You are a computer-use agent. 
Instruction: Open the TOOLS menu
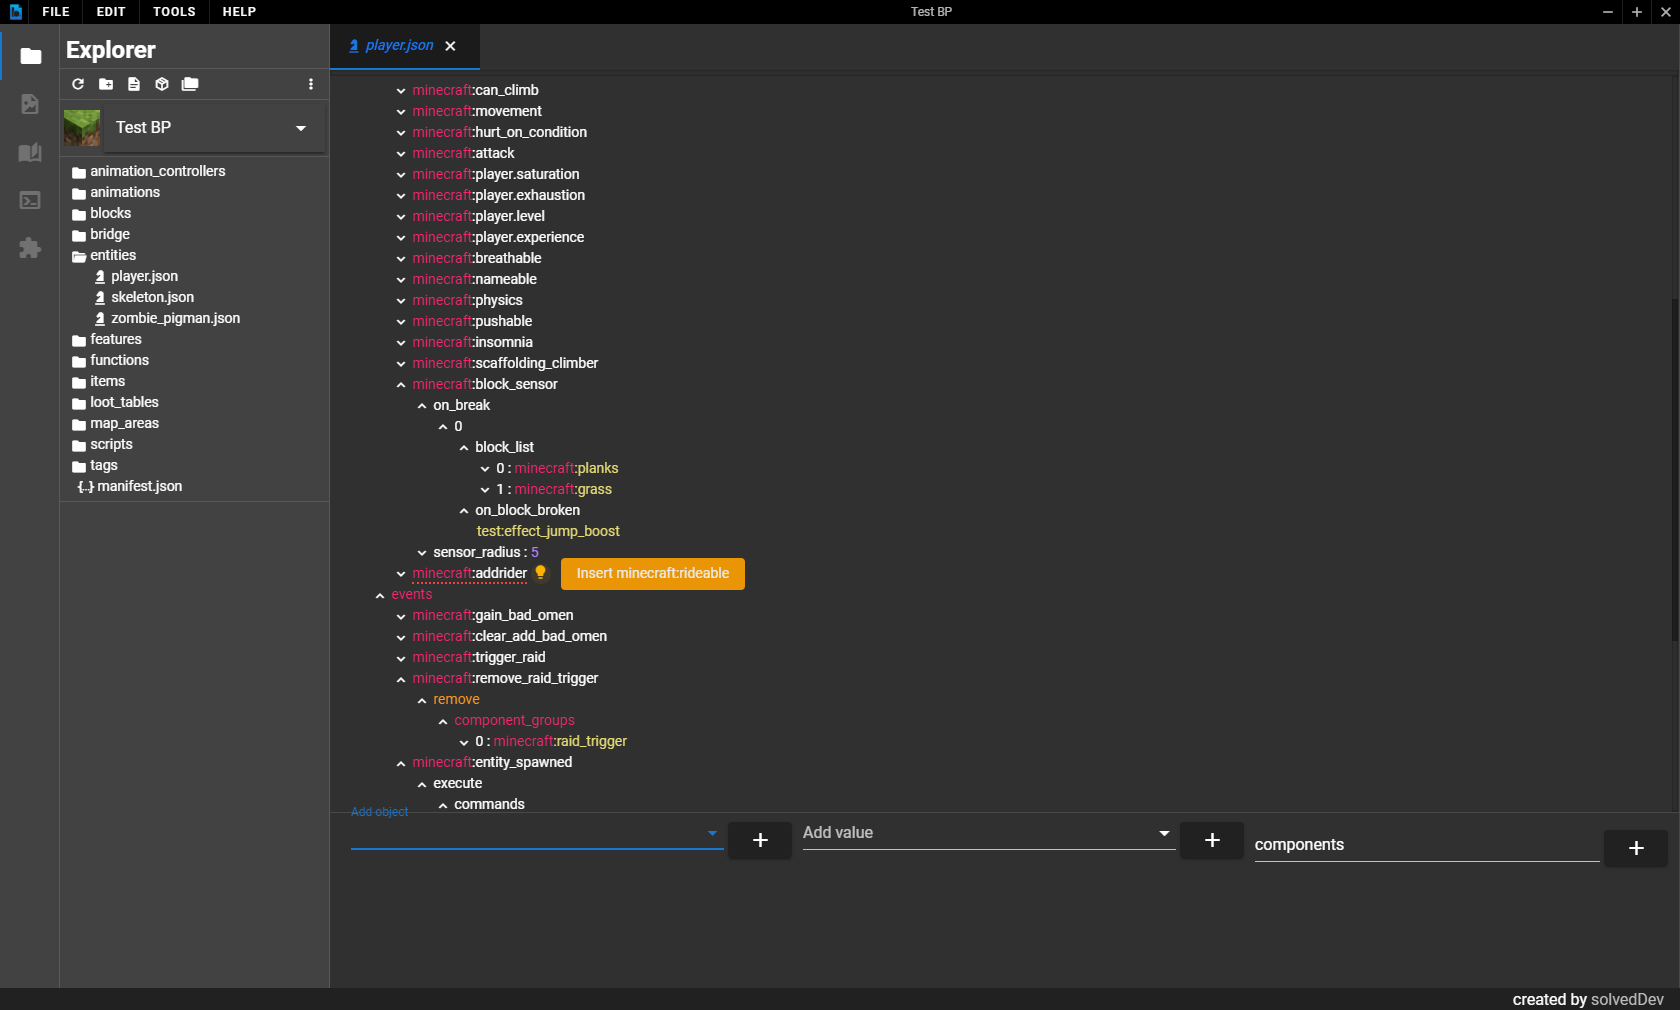tap(173, 12)
